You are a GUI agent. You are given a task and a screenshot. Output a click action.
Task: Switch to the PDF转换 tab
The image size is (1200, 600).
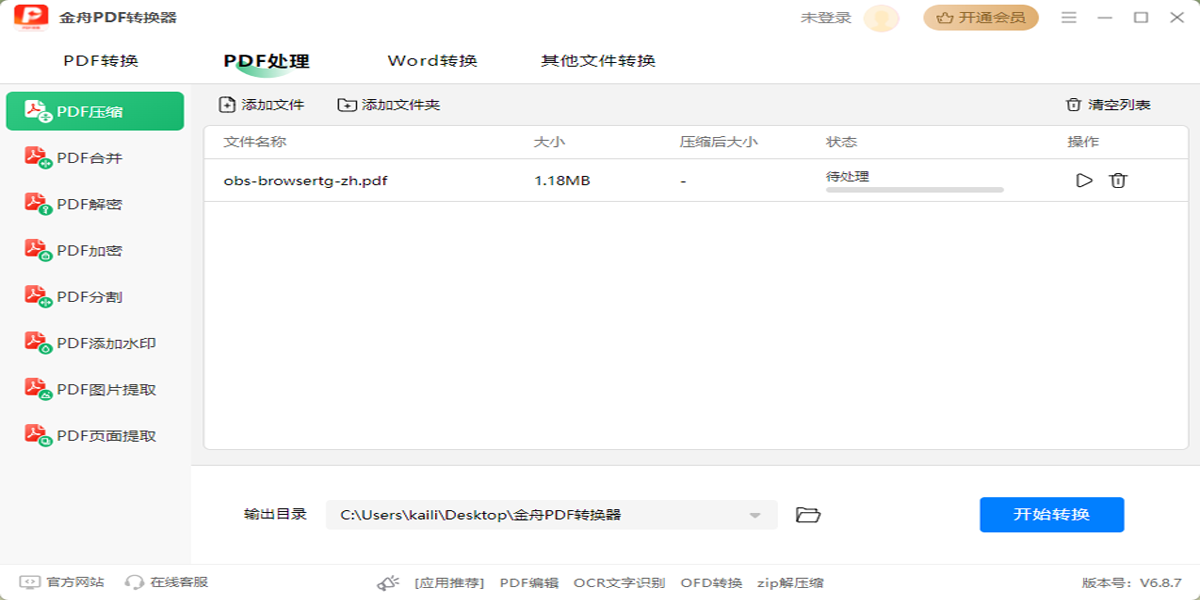point(98,60)
